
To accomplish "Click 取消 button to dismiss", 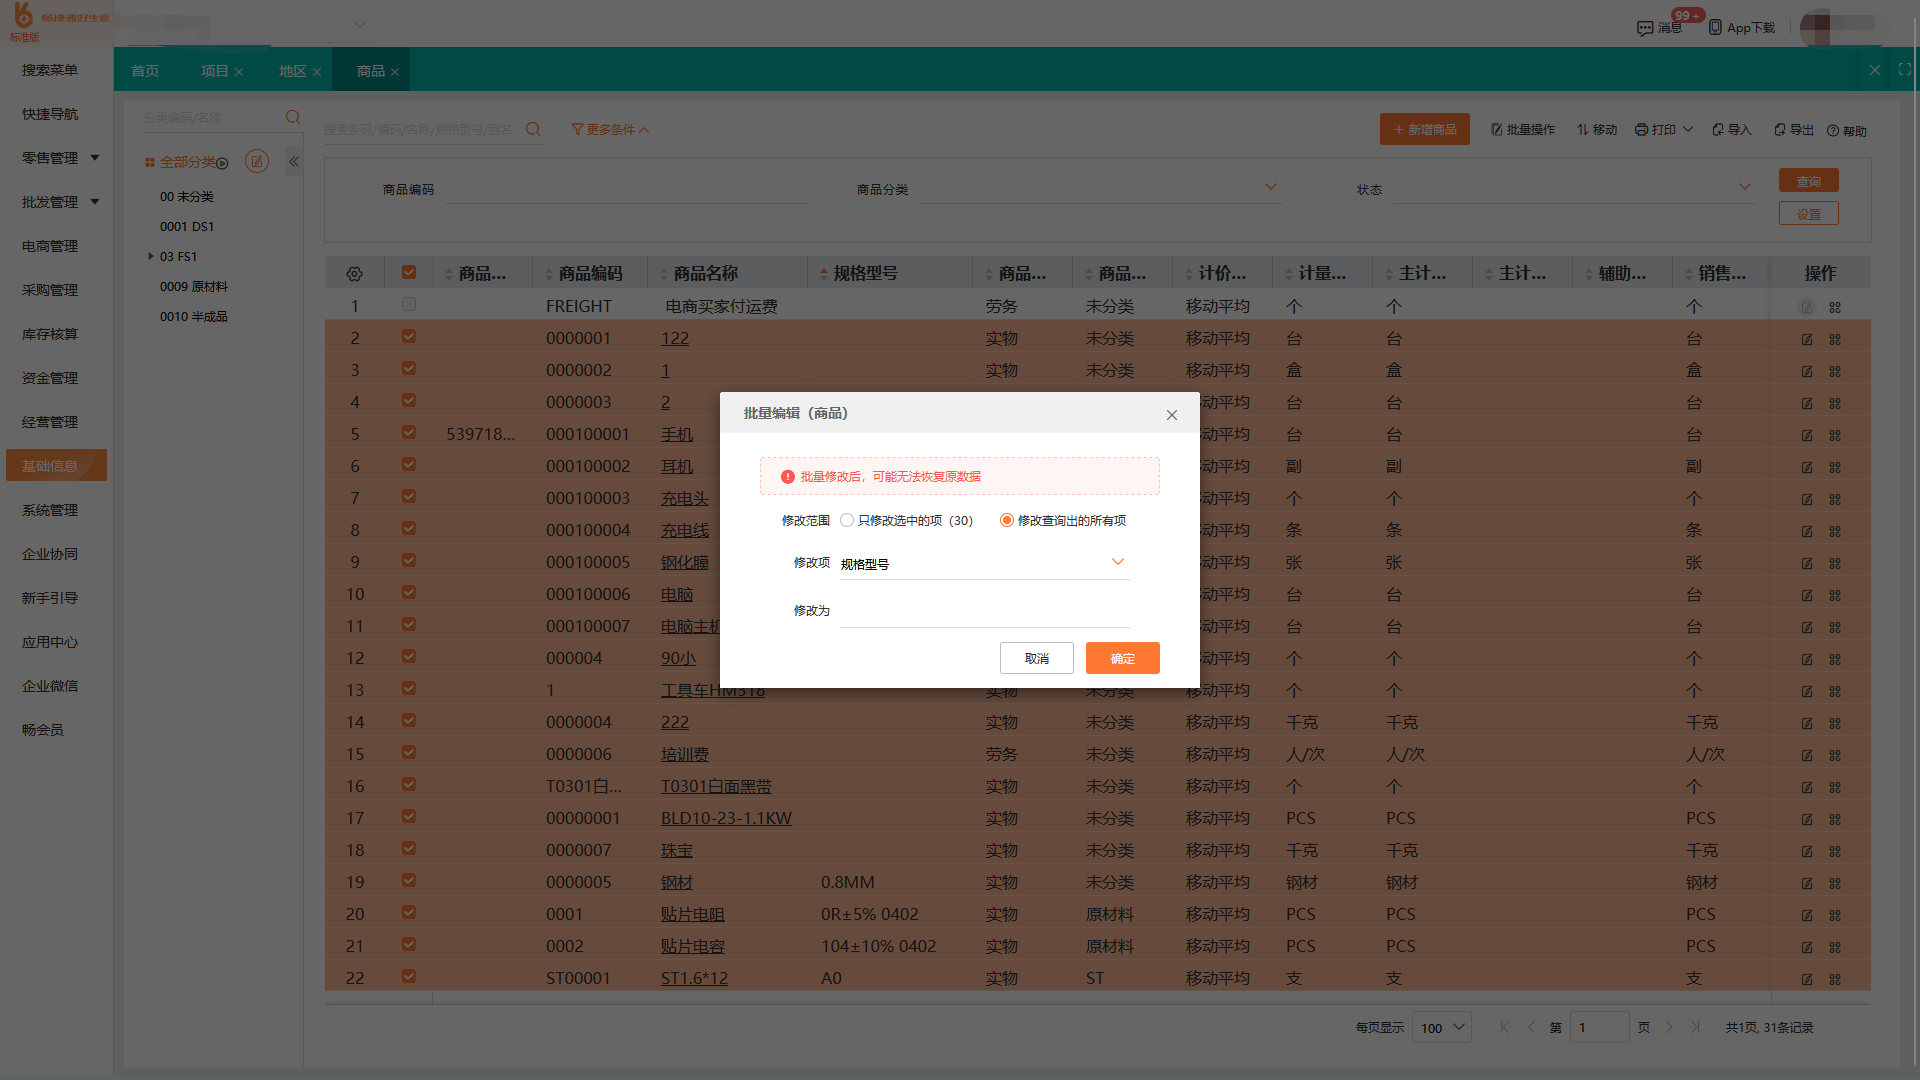I will point(1036,658).
